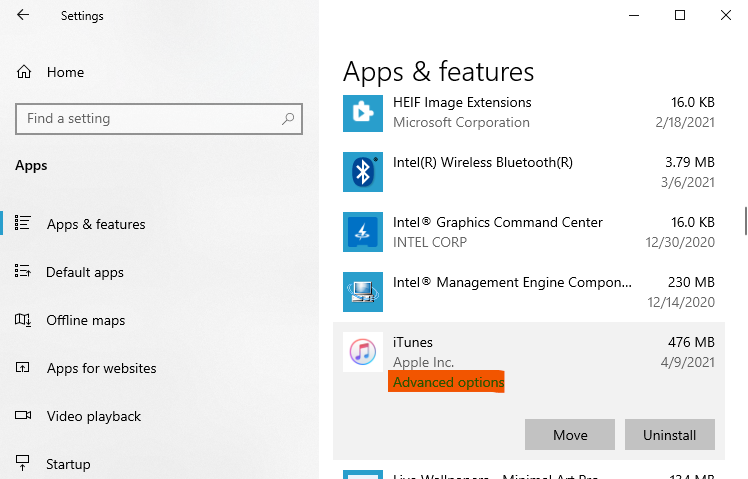748x479 pixels.
Task: Click the Move button for iTunes
Action: click(570, 435)
